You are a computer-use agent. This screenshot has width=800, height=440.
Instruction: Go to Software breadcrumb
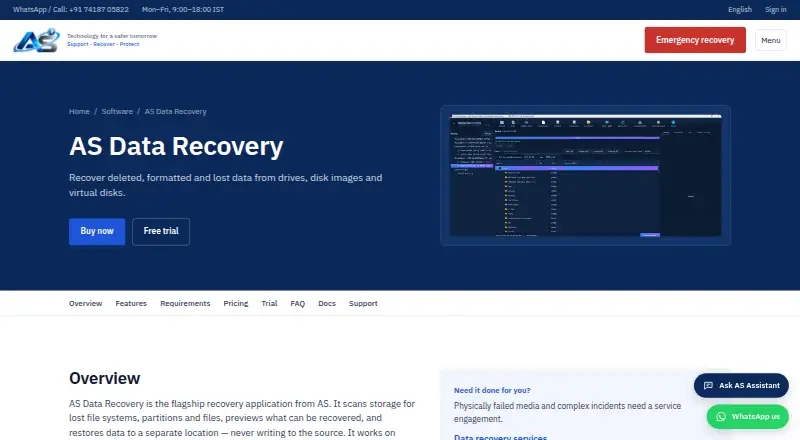point(117,111)
